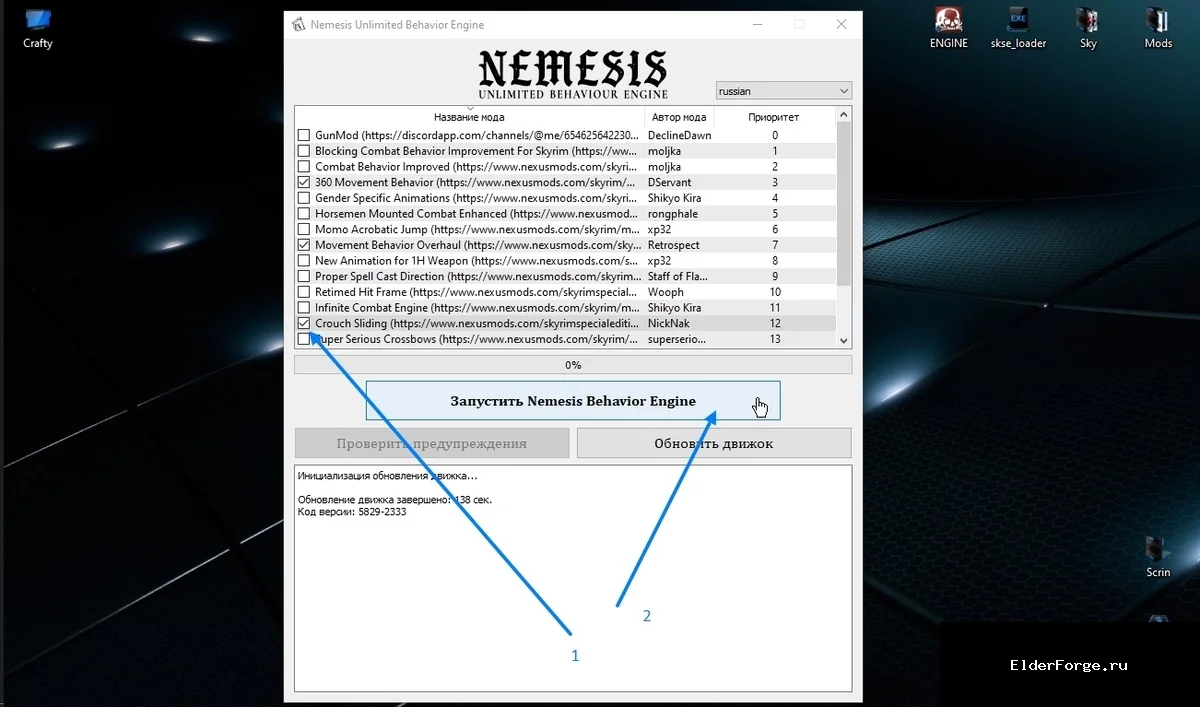Select the Movement Behavior Overhaul row
Screen dimensions: 1200x707
click(x=477, y=245)
